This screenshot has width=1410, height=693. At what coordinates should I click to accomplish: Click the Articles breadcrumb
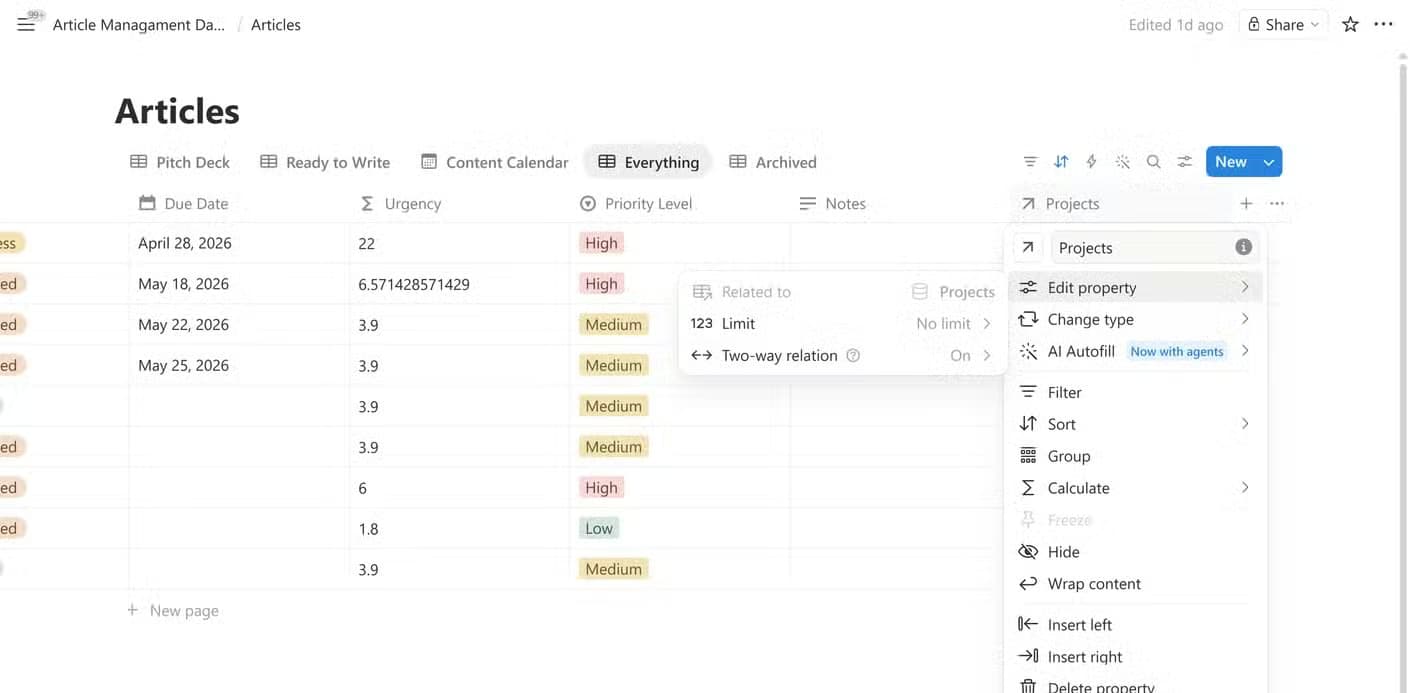pos(276,25)
